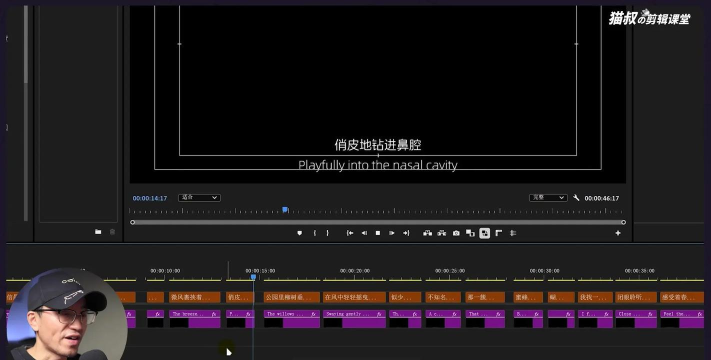Select the orange 不知名 caption clip
Image resolution: width=711 pixels, height=360 pixels.
point(443,297)
